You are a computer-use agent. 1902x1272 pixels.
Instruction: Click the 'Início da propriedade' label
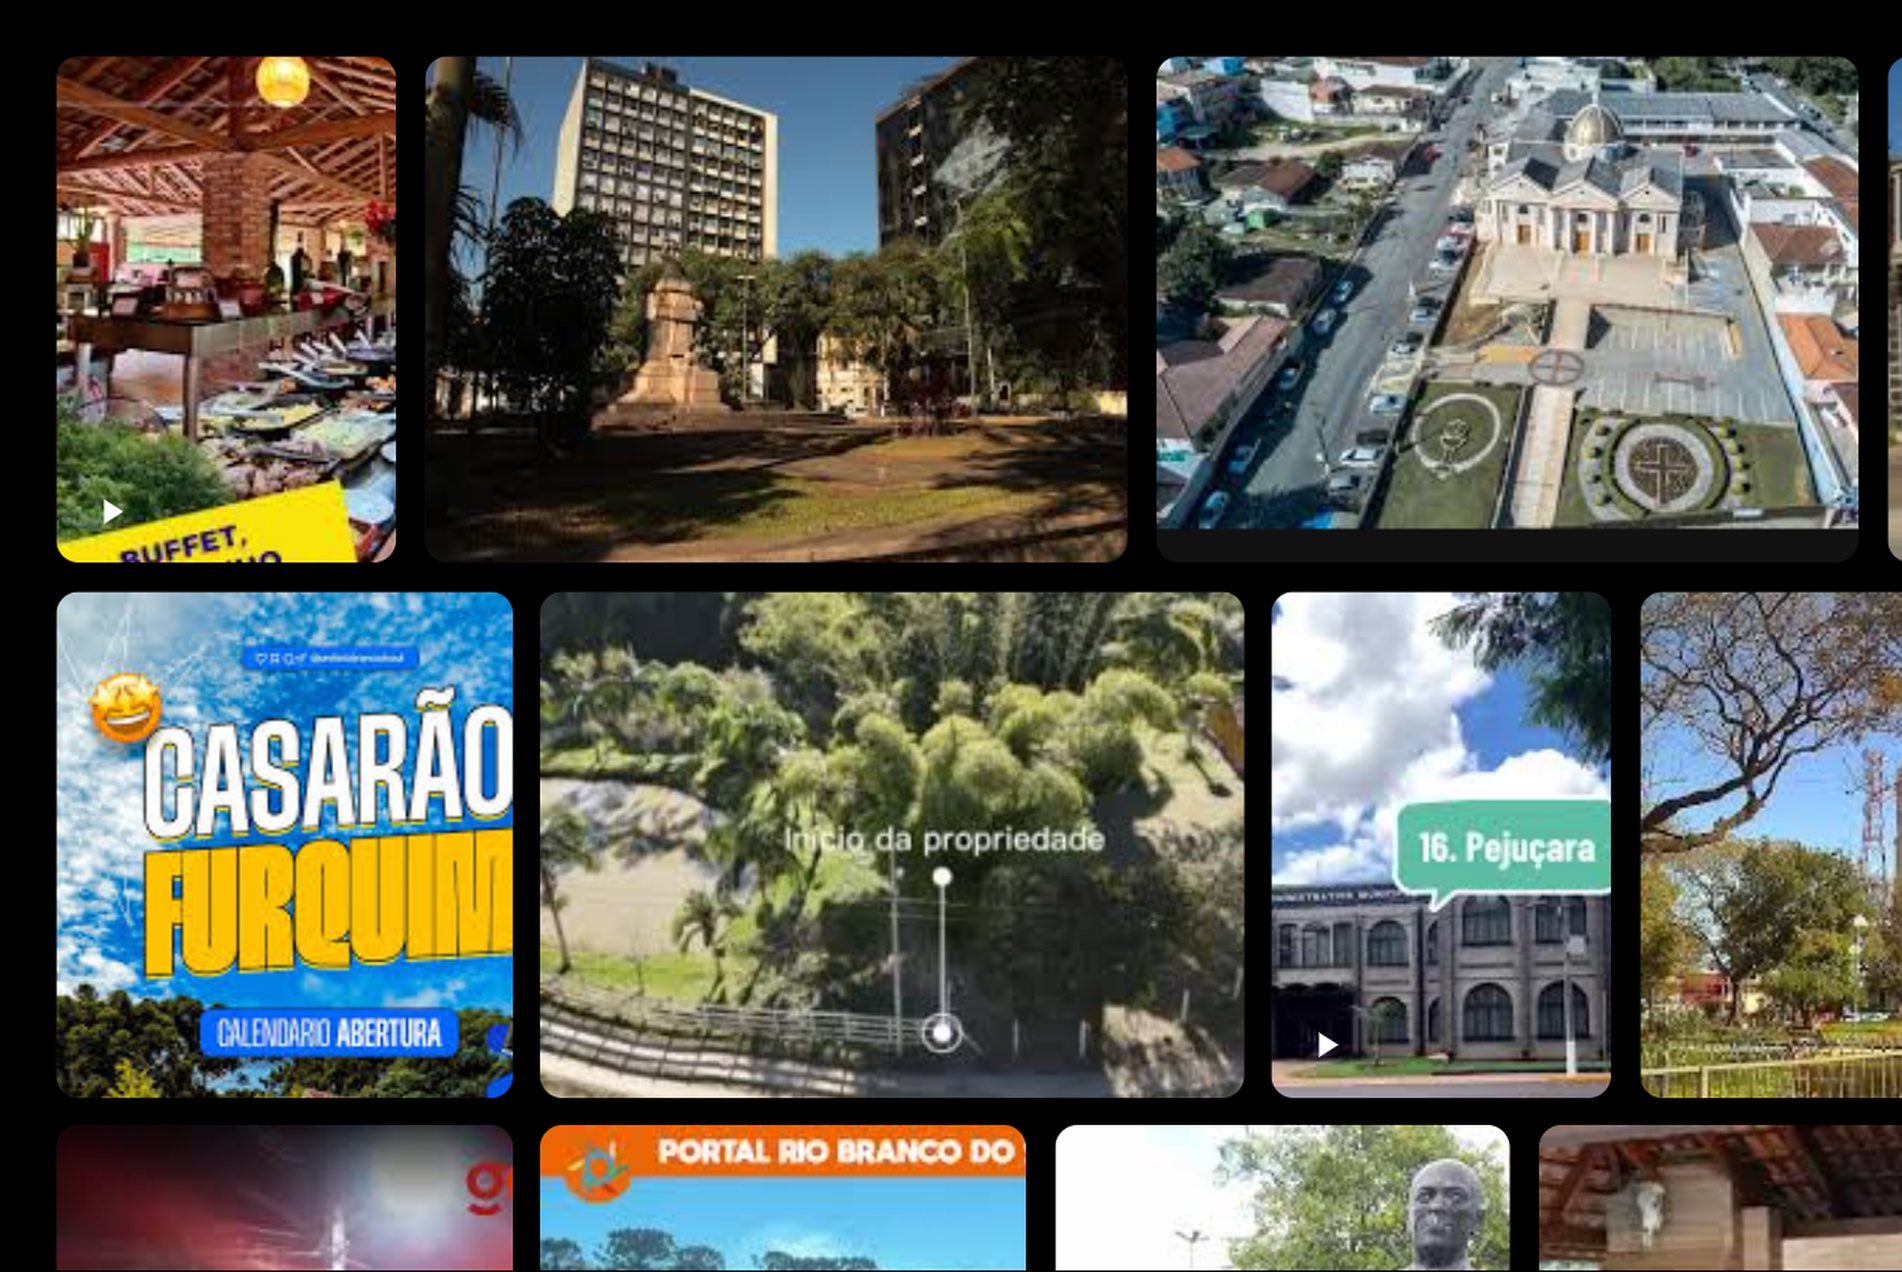[x=943, y=839]
